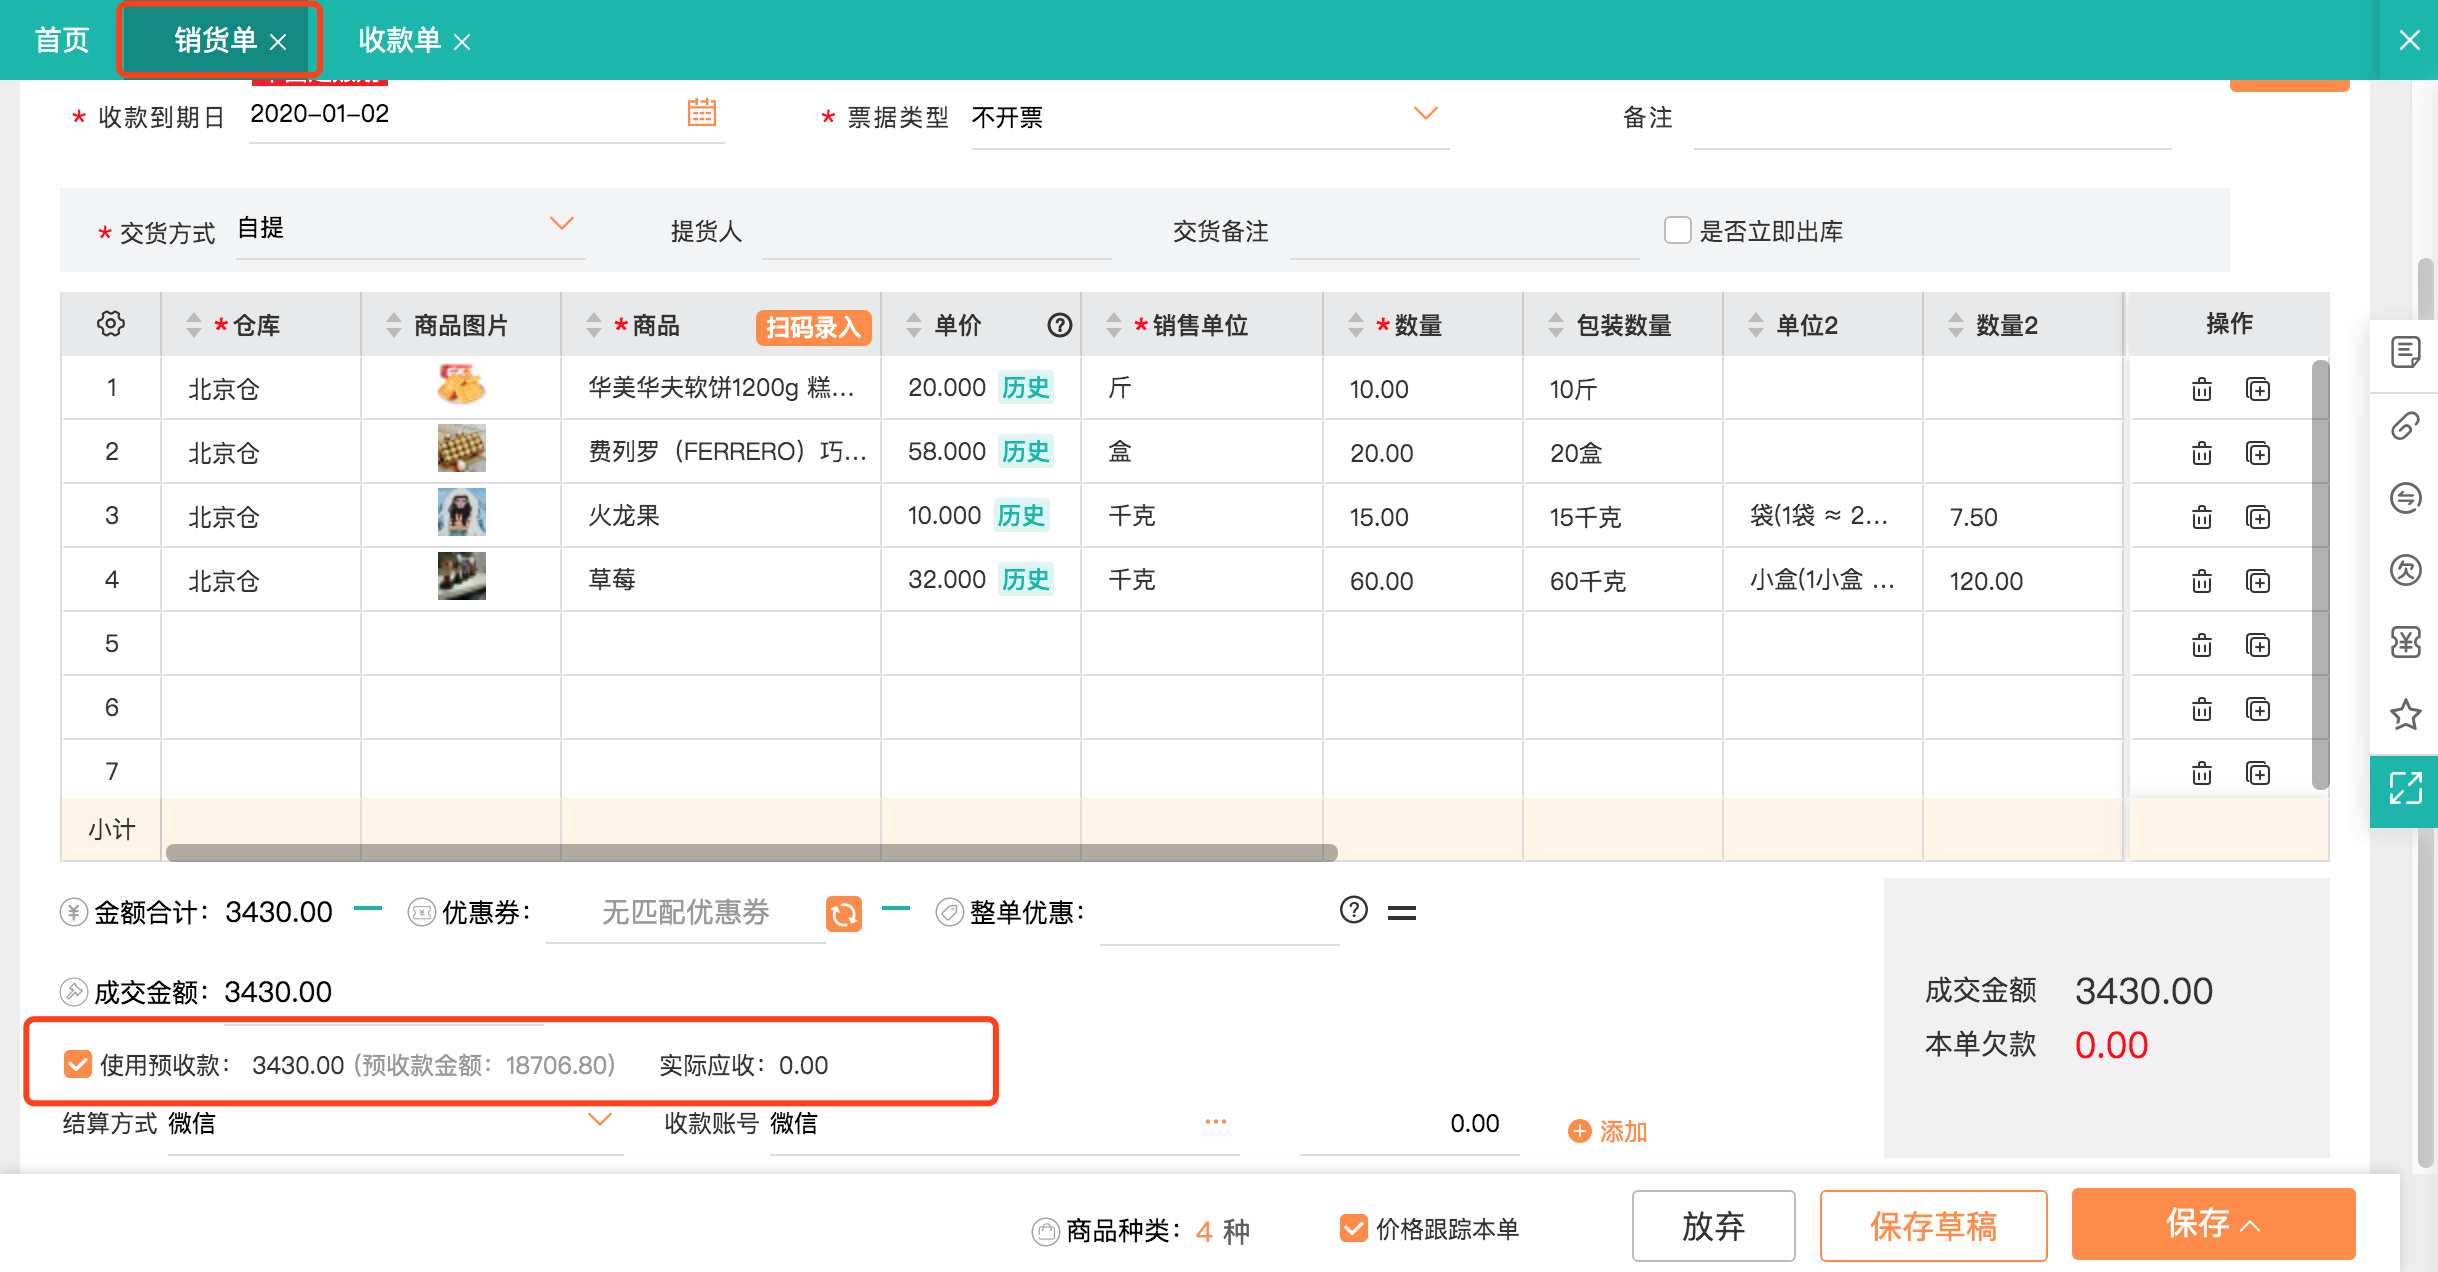Screen dimensions: 2438x1272
Task: Click the fullscreen expand icon on right sidebar
Action: point(2406,788)
